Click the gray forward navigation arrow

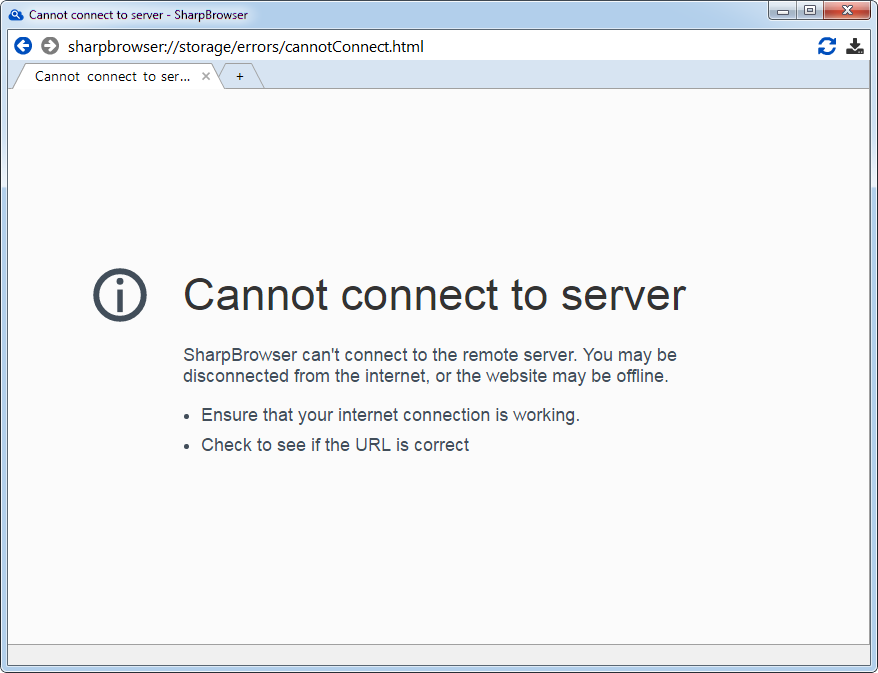coord(50,46)
